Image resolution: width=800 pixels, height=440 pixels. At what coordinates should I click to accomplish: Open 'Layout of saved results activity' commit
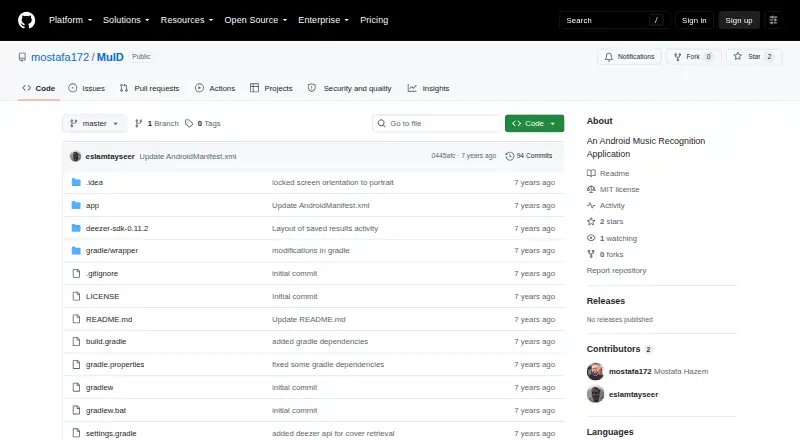(x=325, y=228)
